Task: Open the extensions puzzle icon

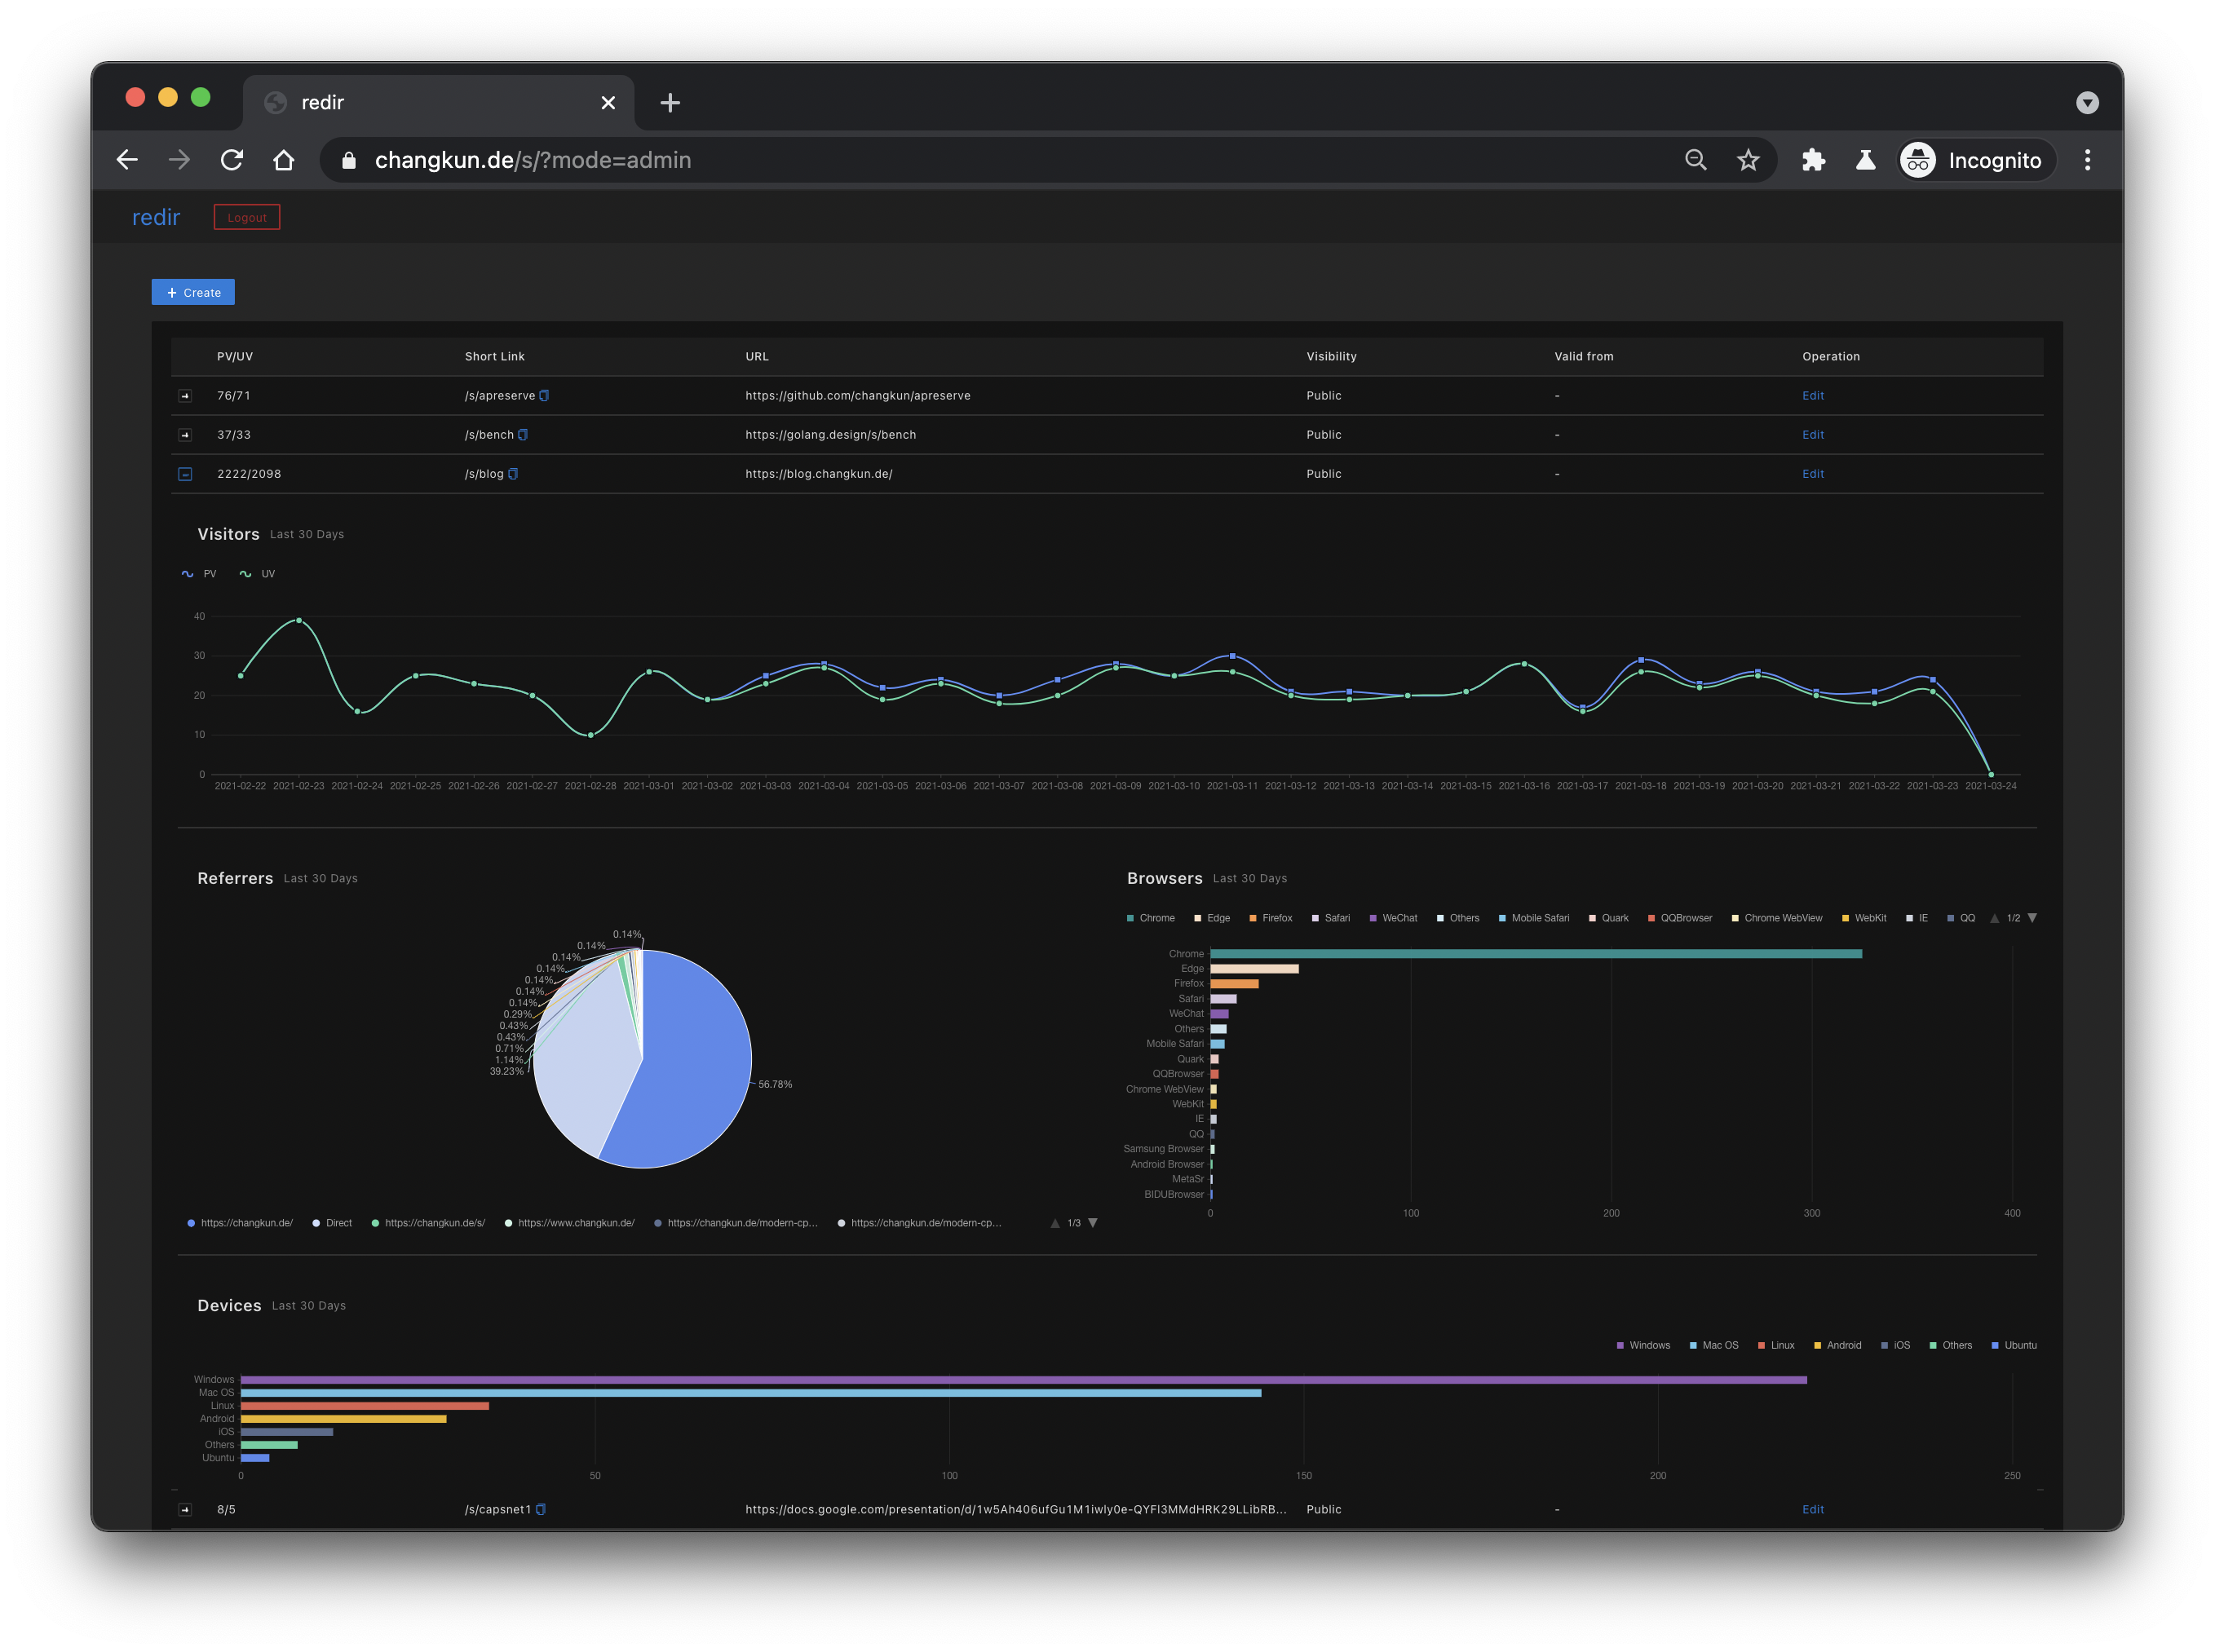Action: 1813,160
